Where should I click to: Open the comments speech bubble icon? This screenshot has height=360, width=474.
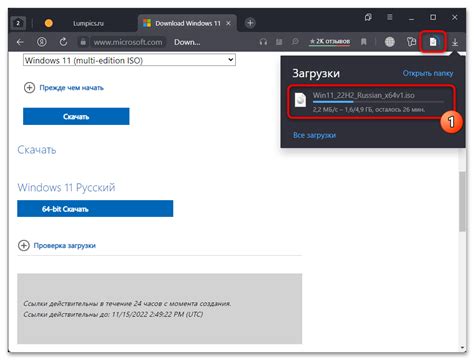pos(295,42)
